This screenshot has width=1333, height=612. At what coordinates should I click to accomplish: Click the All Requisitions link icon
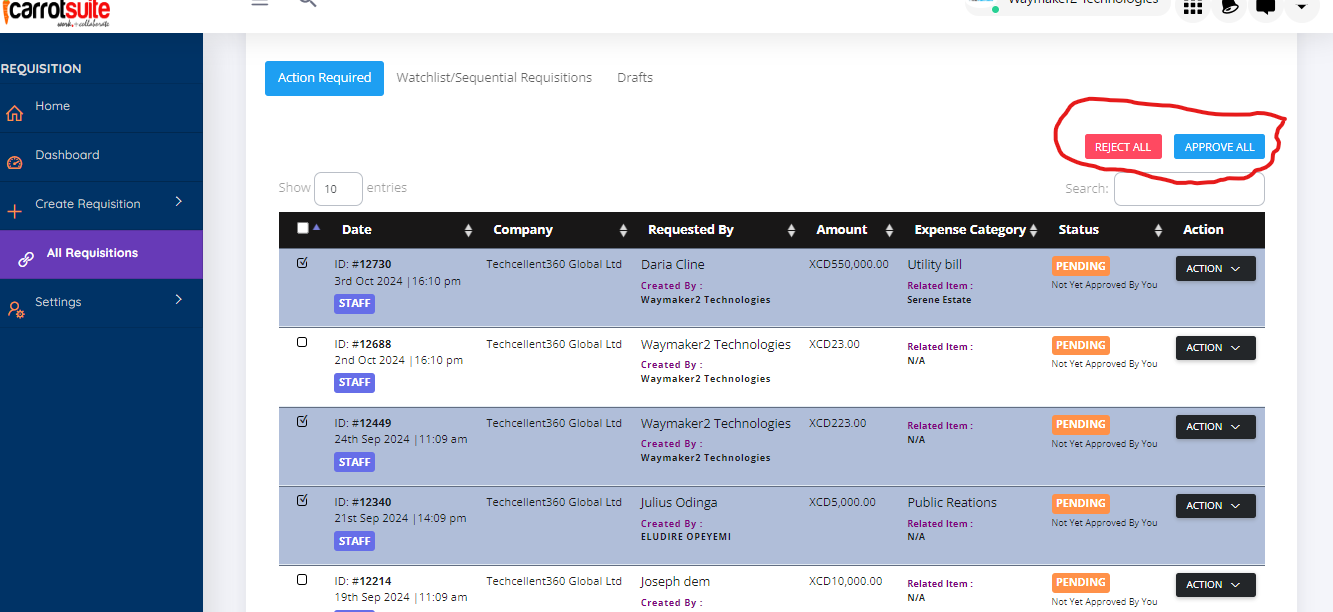26,259
